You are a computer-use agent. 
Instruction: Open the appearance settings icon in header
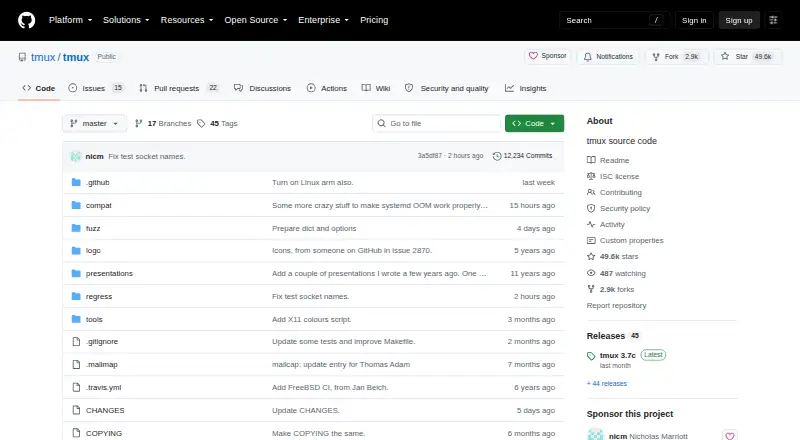pos(773,20)
